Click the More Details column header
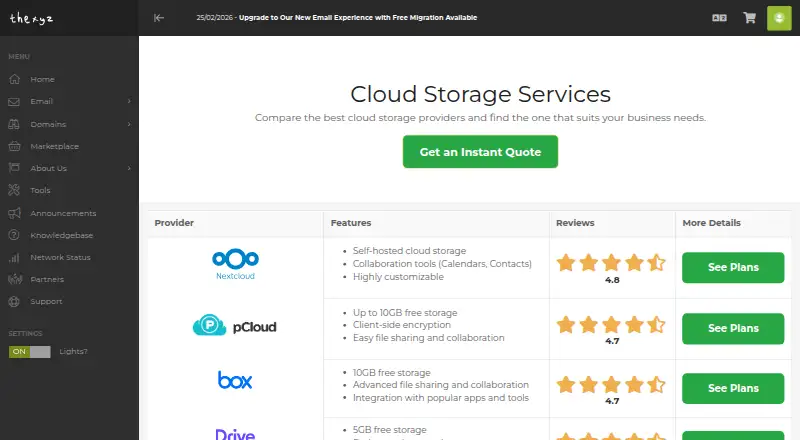Viewport: 800px width, 440px height. pyautogui.click(x=712, y=223)
